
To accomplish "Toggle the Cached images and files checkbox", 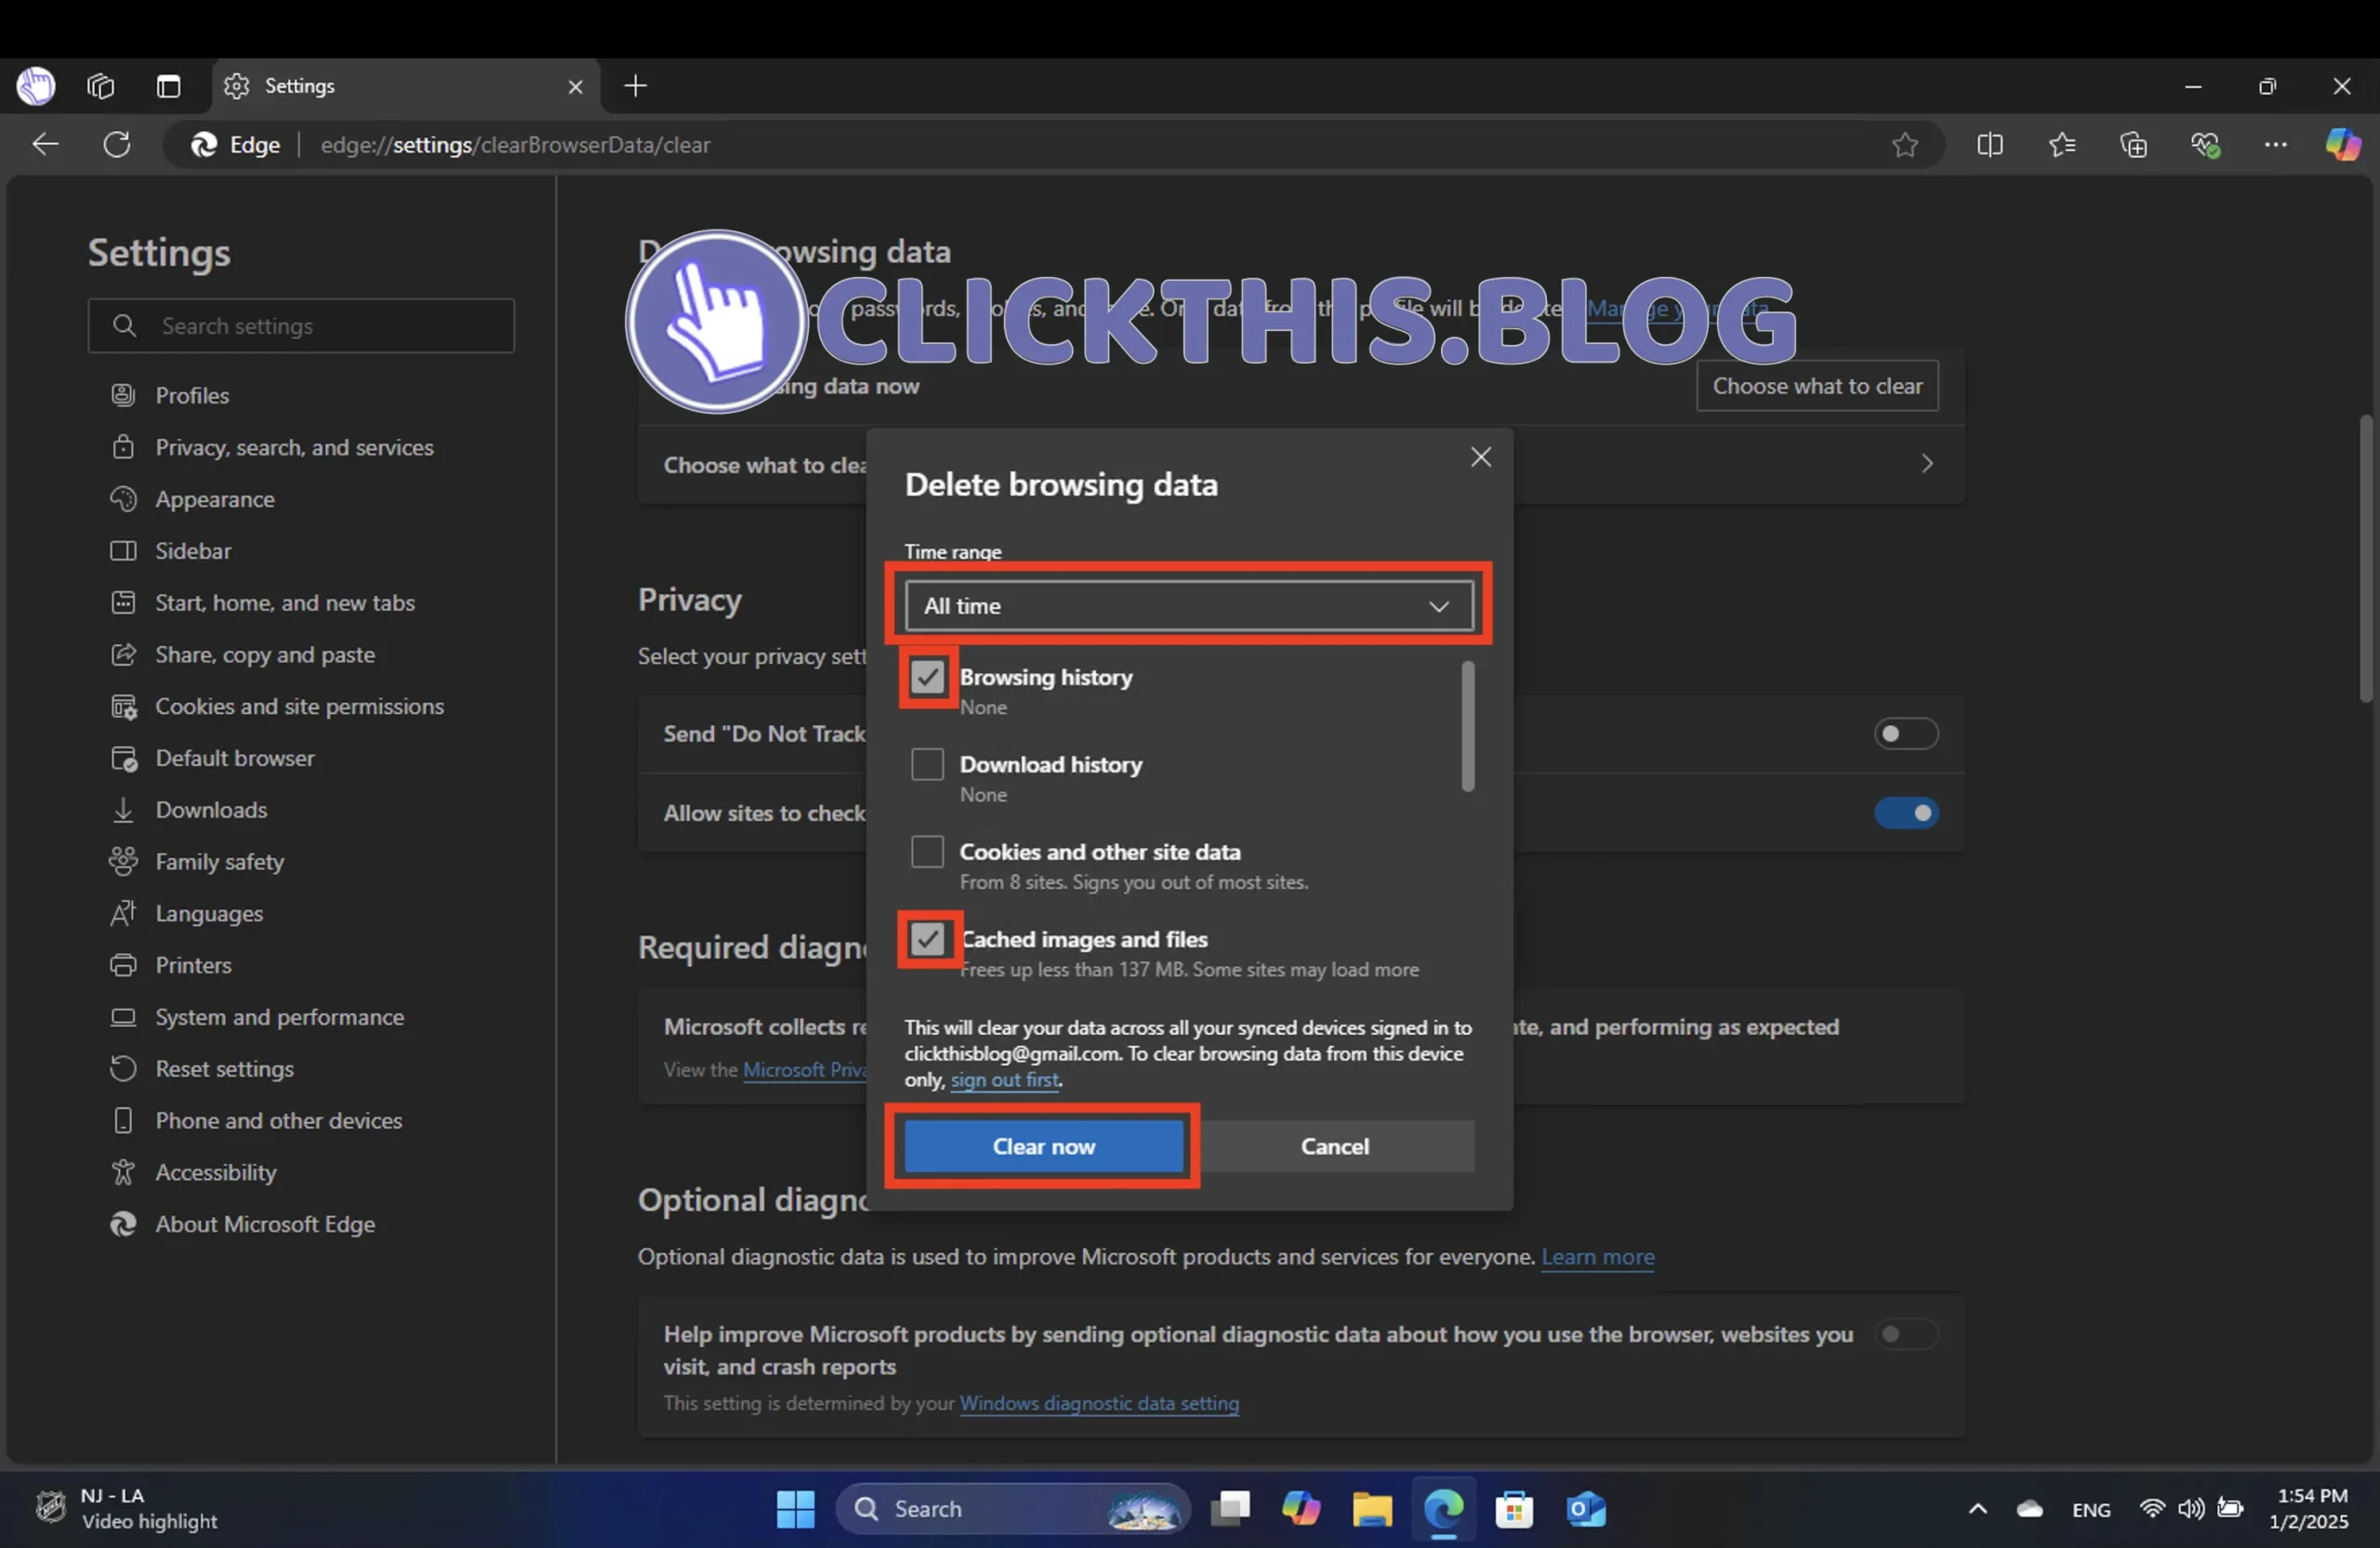I will [x=928, y=937].
